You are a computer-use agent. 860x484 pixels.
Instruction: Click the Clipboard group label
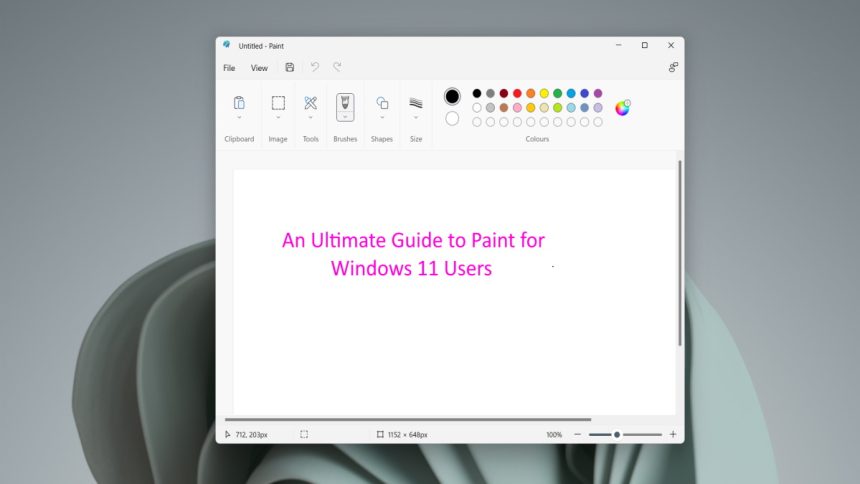coord(239,139)
